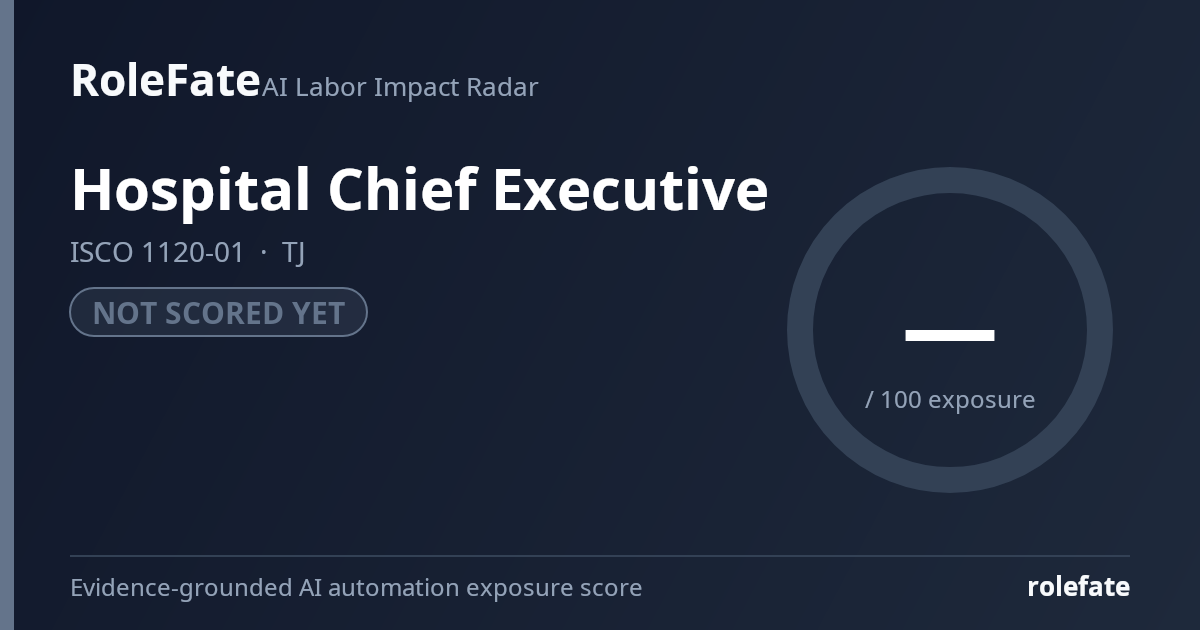Click the ISCO 1120-01 occupation code
The image size is (1200, 630).
[157, 253]
